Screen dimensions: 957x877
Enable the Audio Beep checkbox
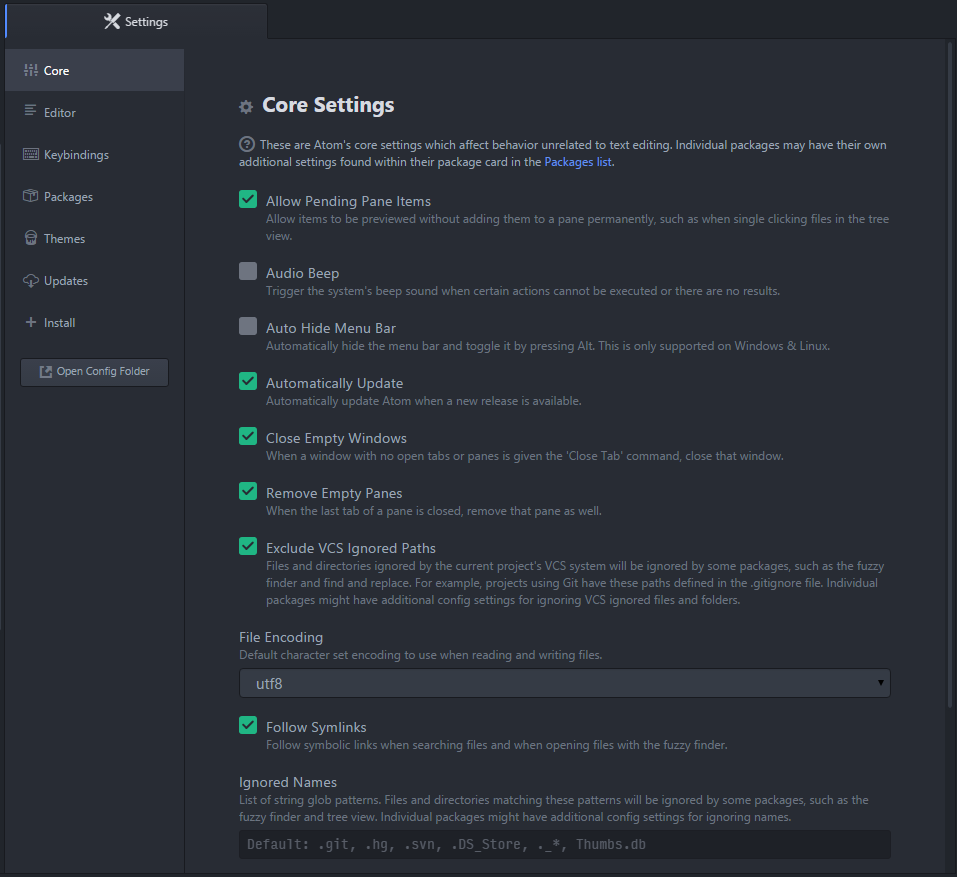(248, 271)
